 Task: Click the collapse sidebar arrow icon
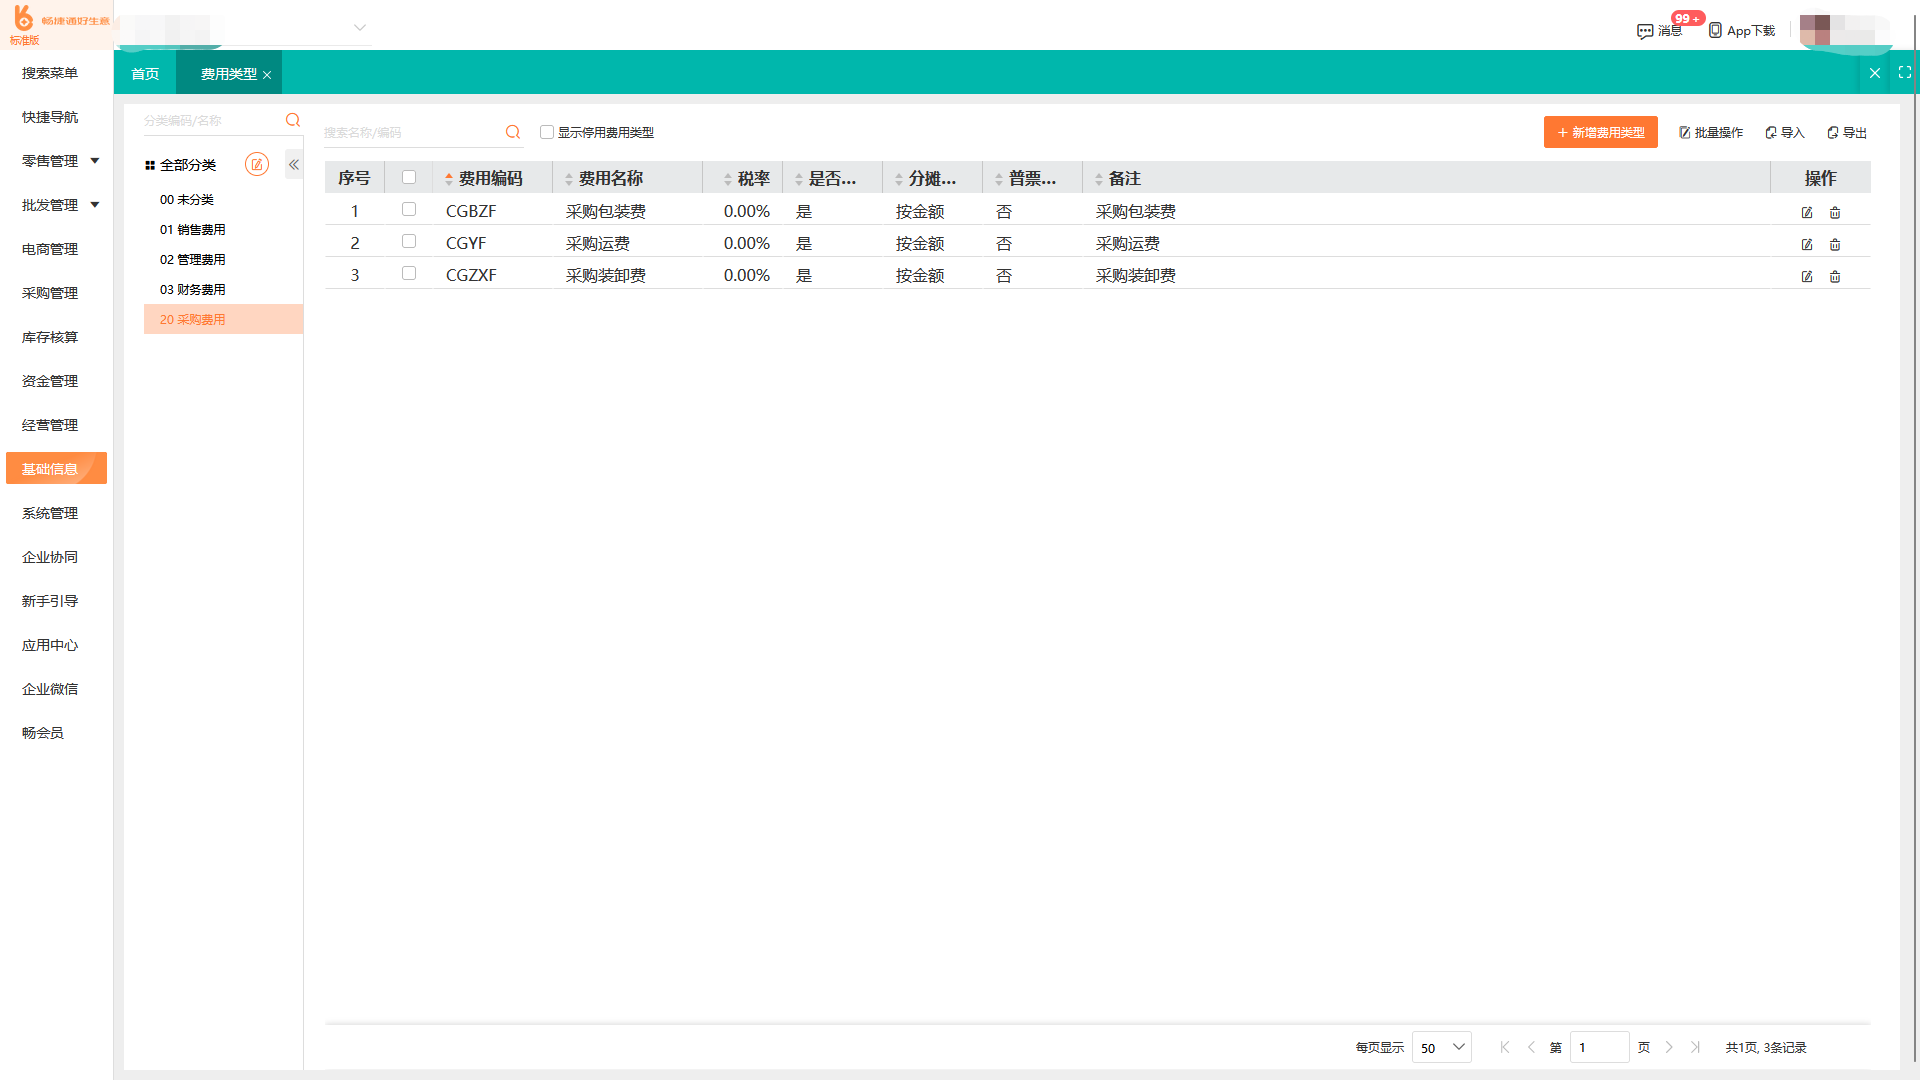click(x=293, y=165)
